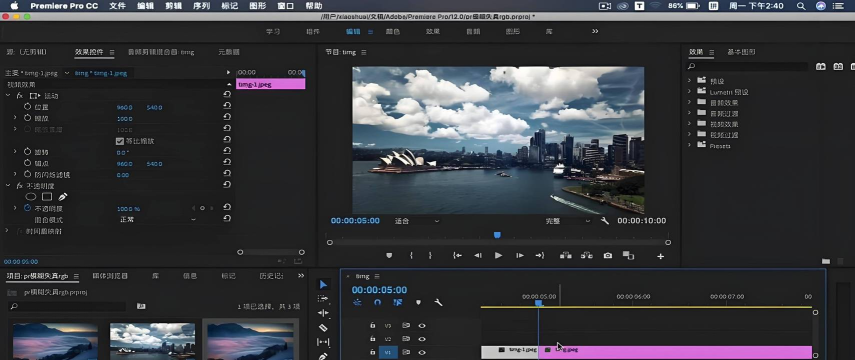Toggle Linked Selection in timeline
The image size is (855, 360).
click(x=397, y=302)
